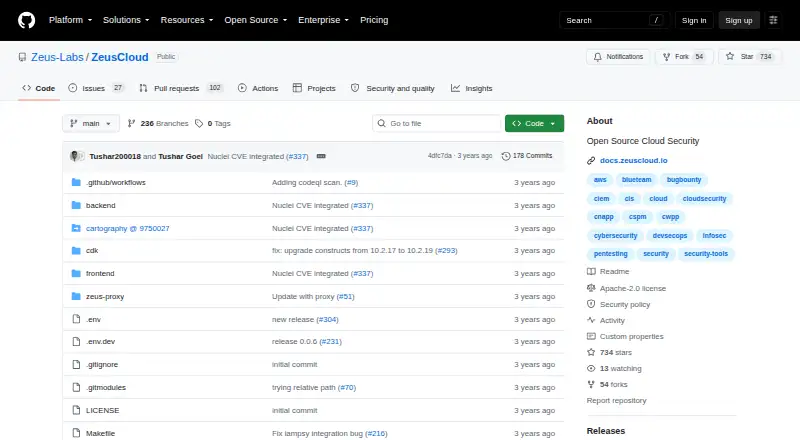Open the Projects tab
Screen dimensions: 800x440
click(314, 88)
